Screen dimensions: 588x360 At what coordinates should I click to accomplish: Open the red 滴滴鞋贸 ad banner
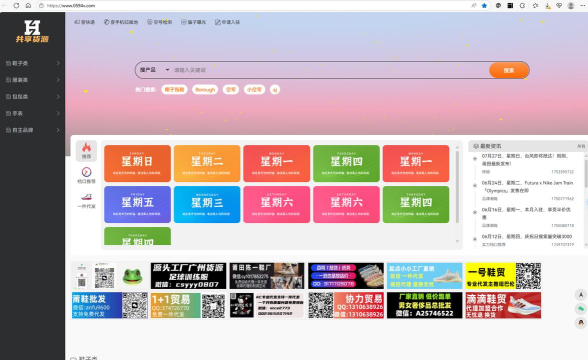tap(503, 305)
